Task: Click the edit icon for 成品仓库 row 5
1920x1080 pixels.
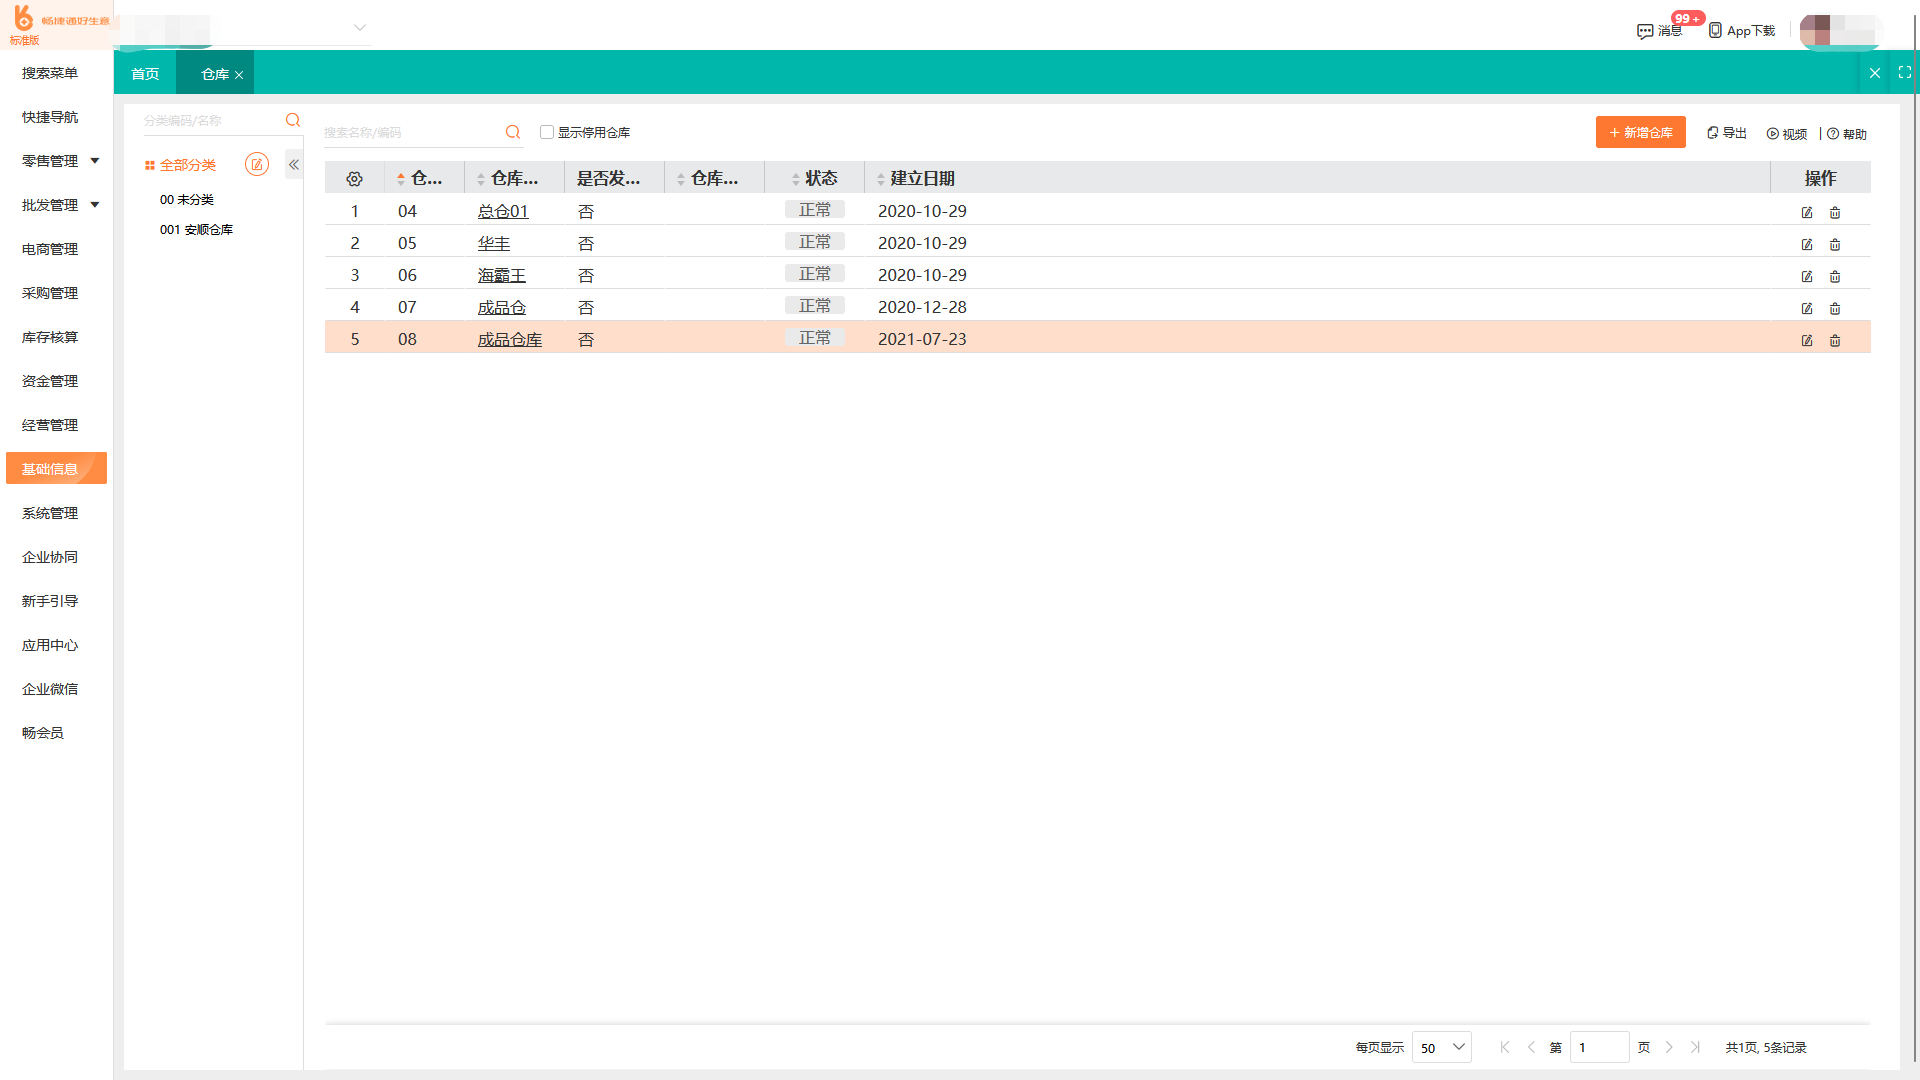Action: click(x=1807, y=339)
